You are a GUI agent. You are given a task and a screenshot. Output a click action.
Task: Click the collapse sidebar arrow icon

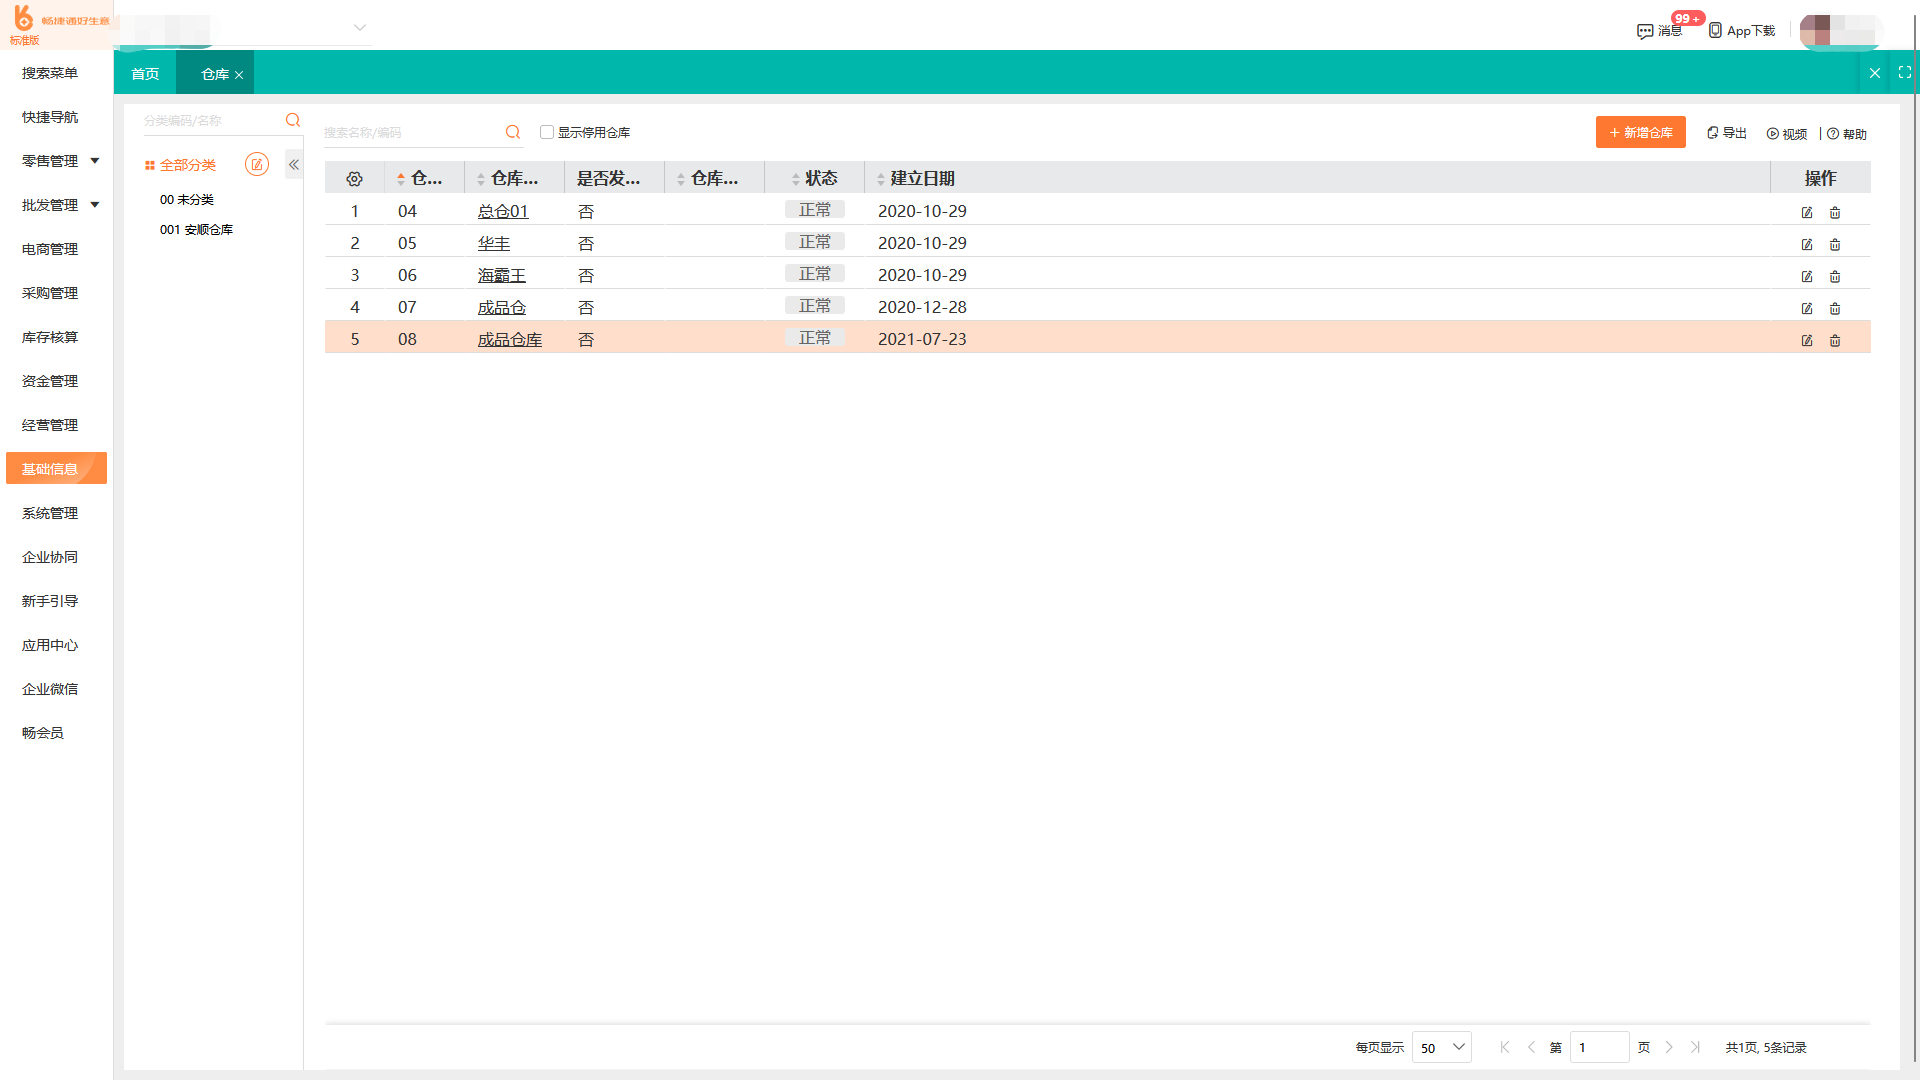294,164
